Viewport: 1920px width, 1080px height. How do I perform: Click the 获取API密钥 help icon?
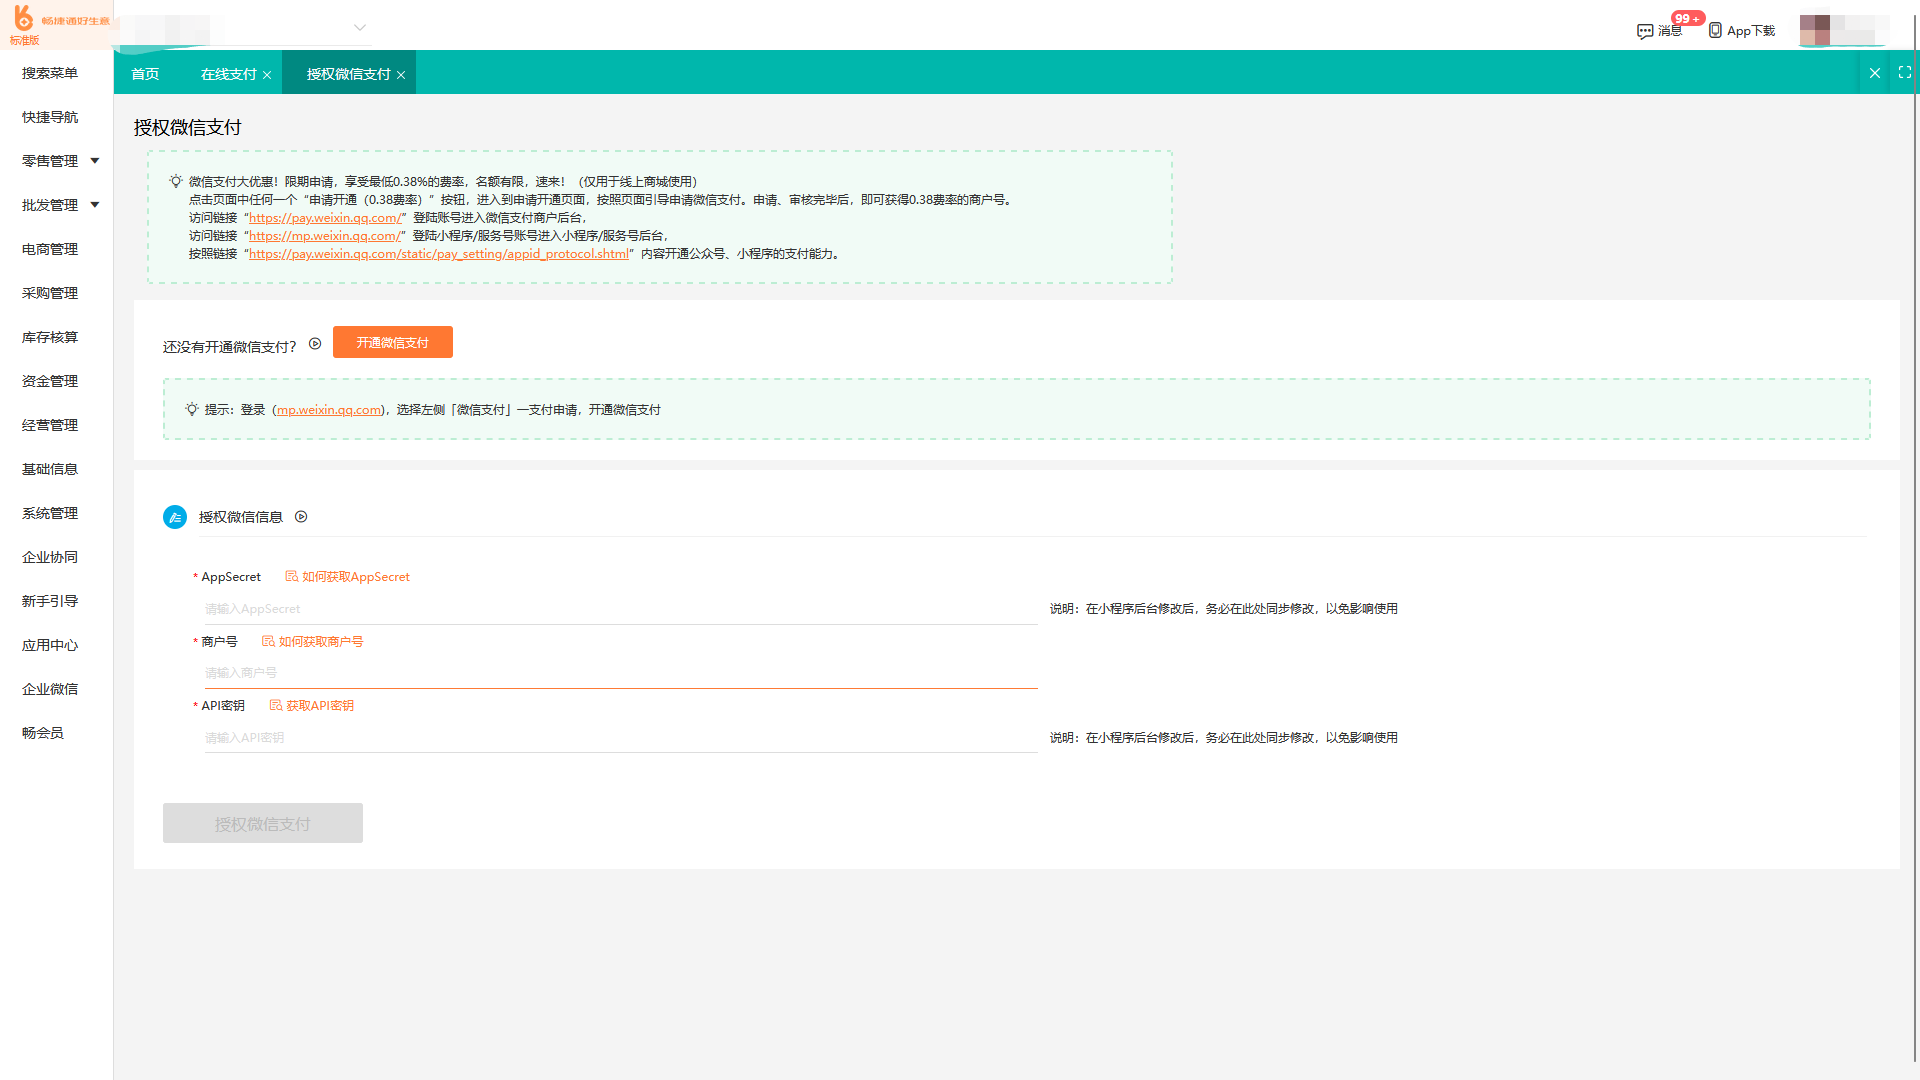click(x=273, y=705)
